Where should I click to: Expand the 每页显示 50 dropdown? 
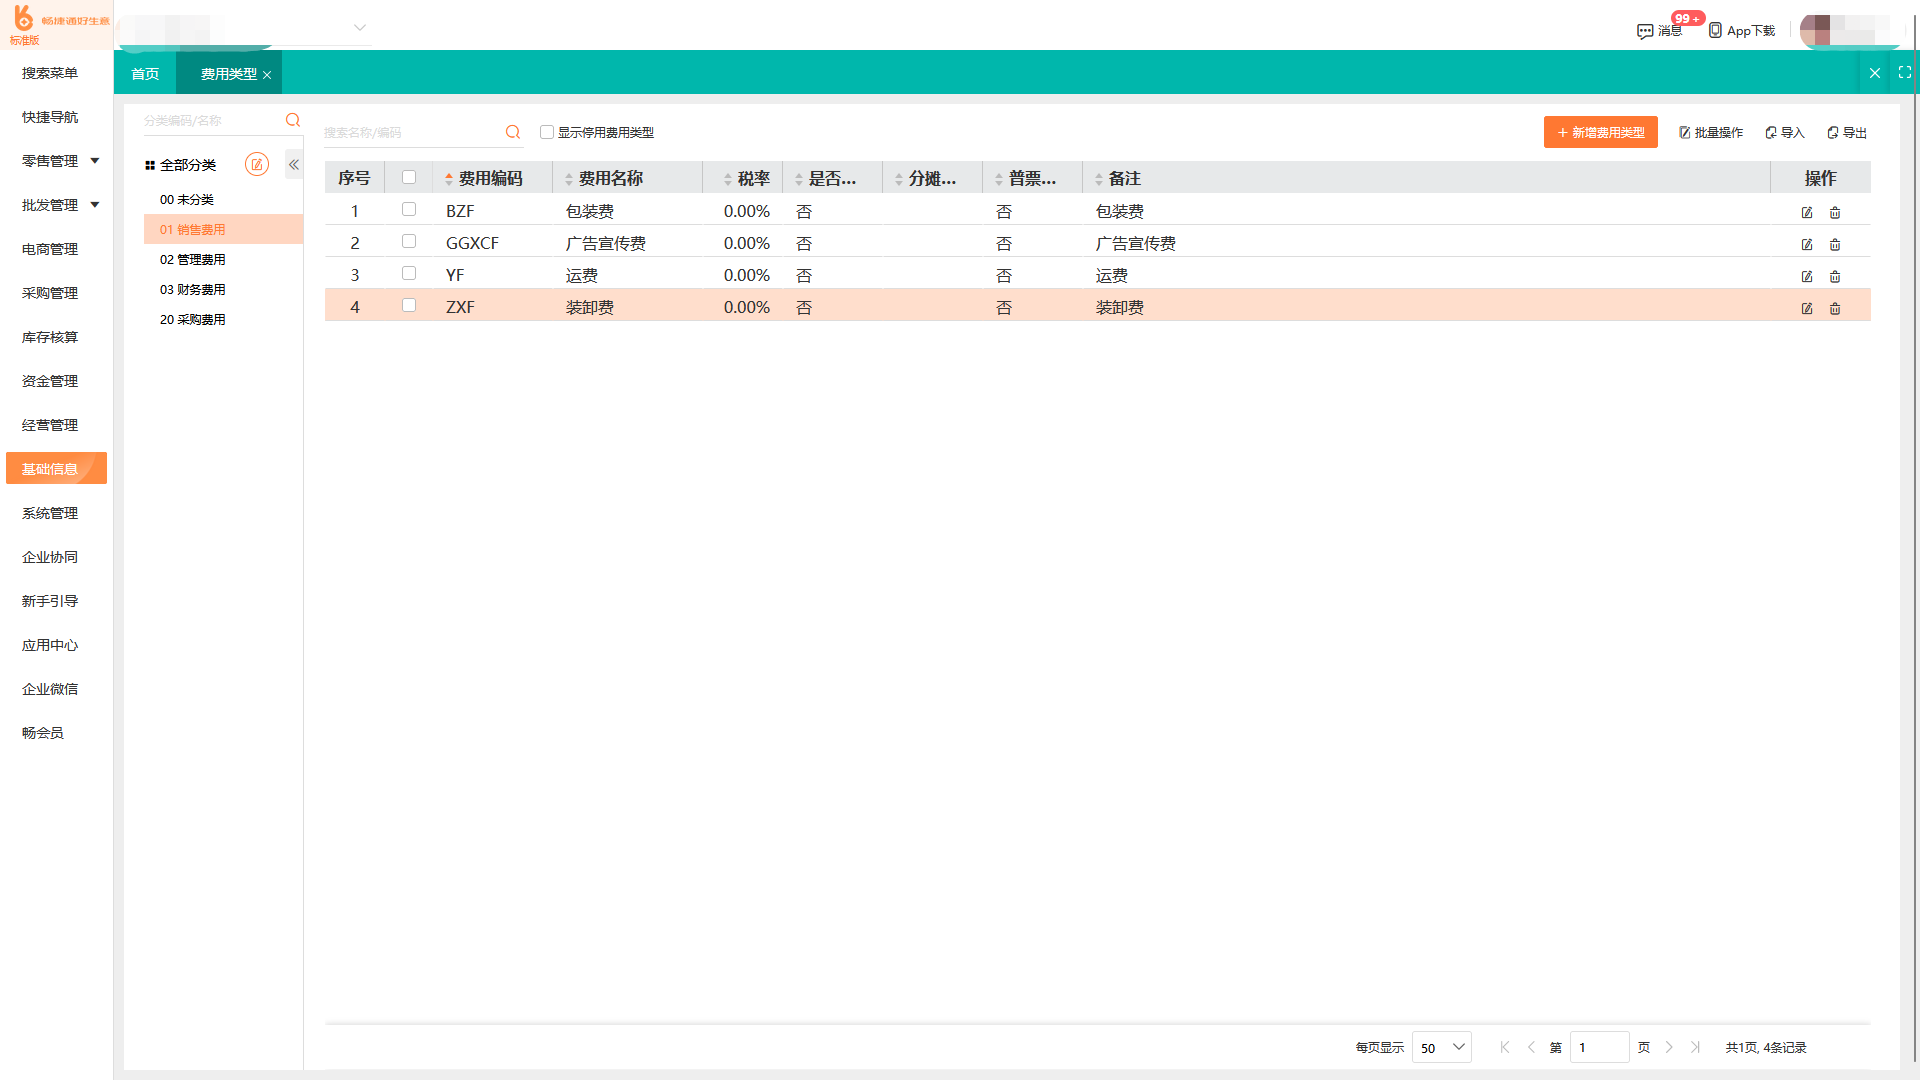tap(1439, 1047)
